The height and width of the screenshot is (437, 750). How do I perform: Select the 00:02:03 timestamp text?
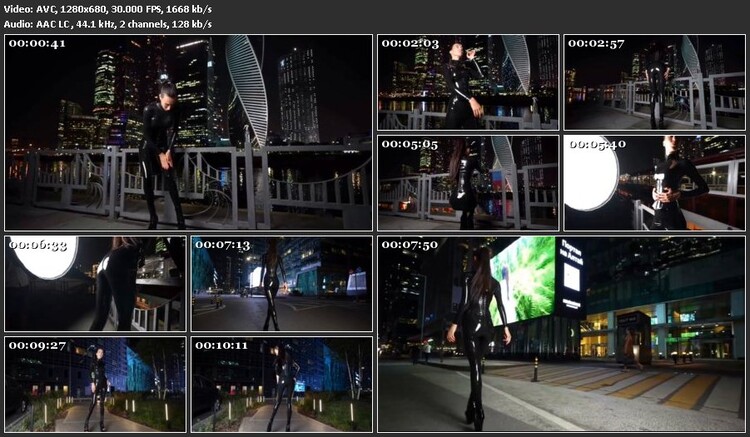pos(410,43)
